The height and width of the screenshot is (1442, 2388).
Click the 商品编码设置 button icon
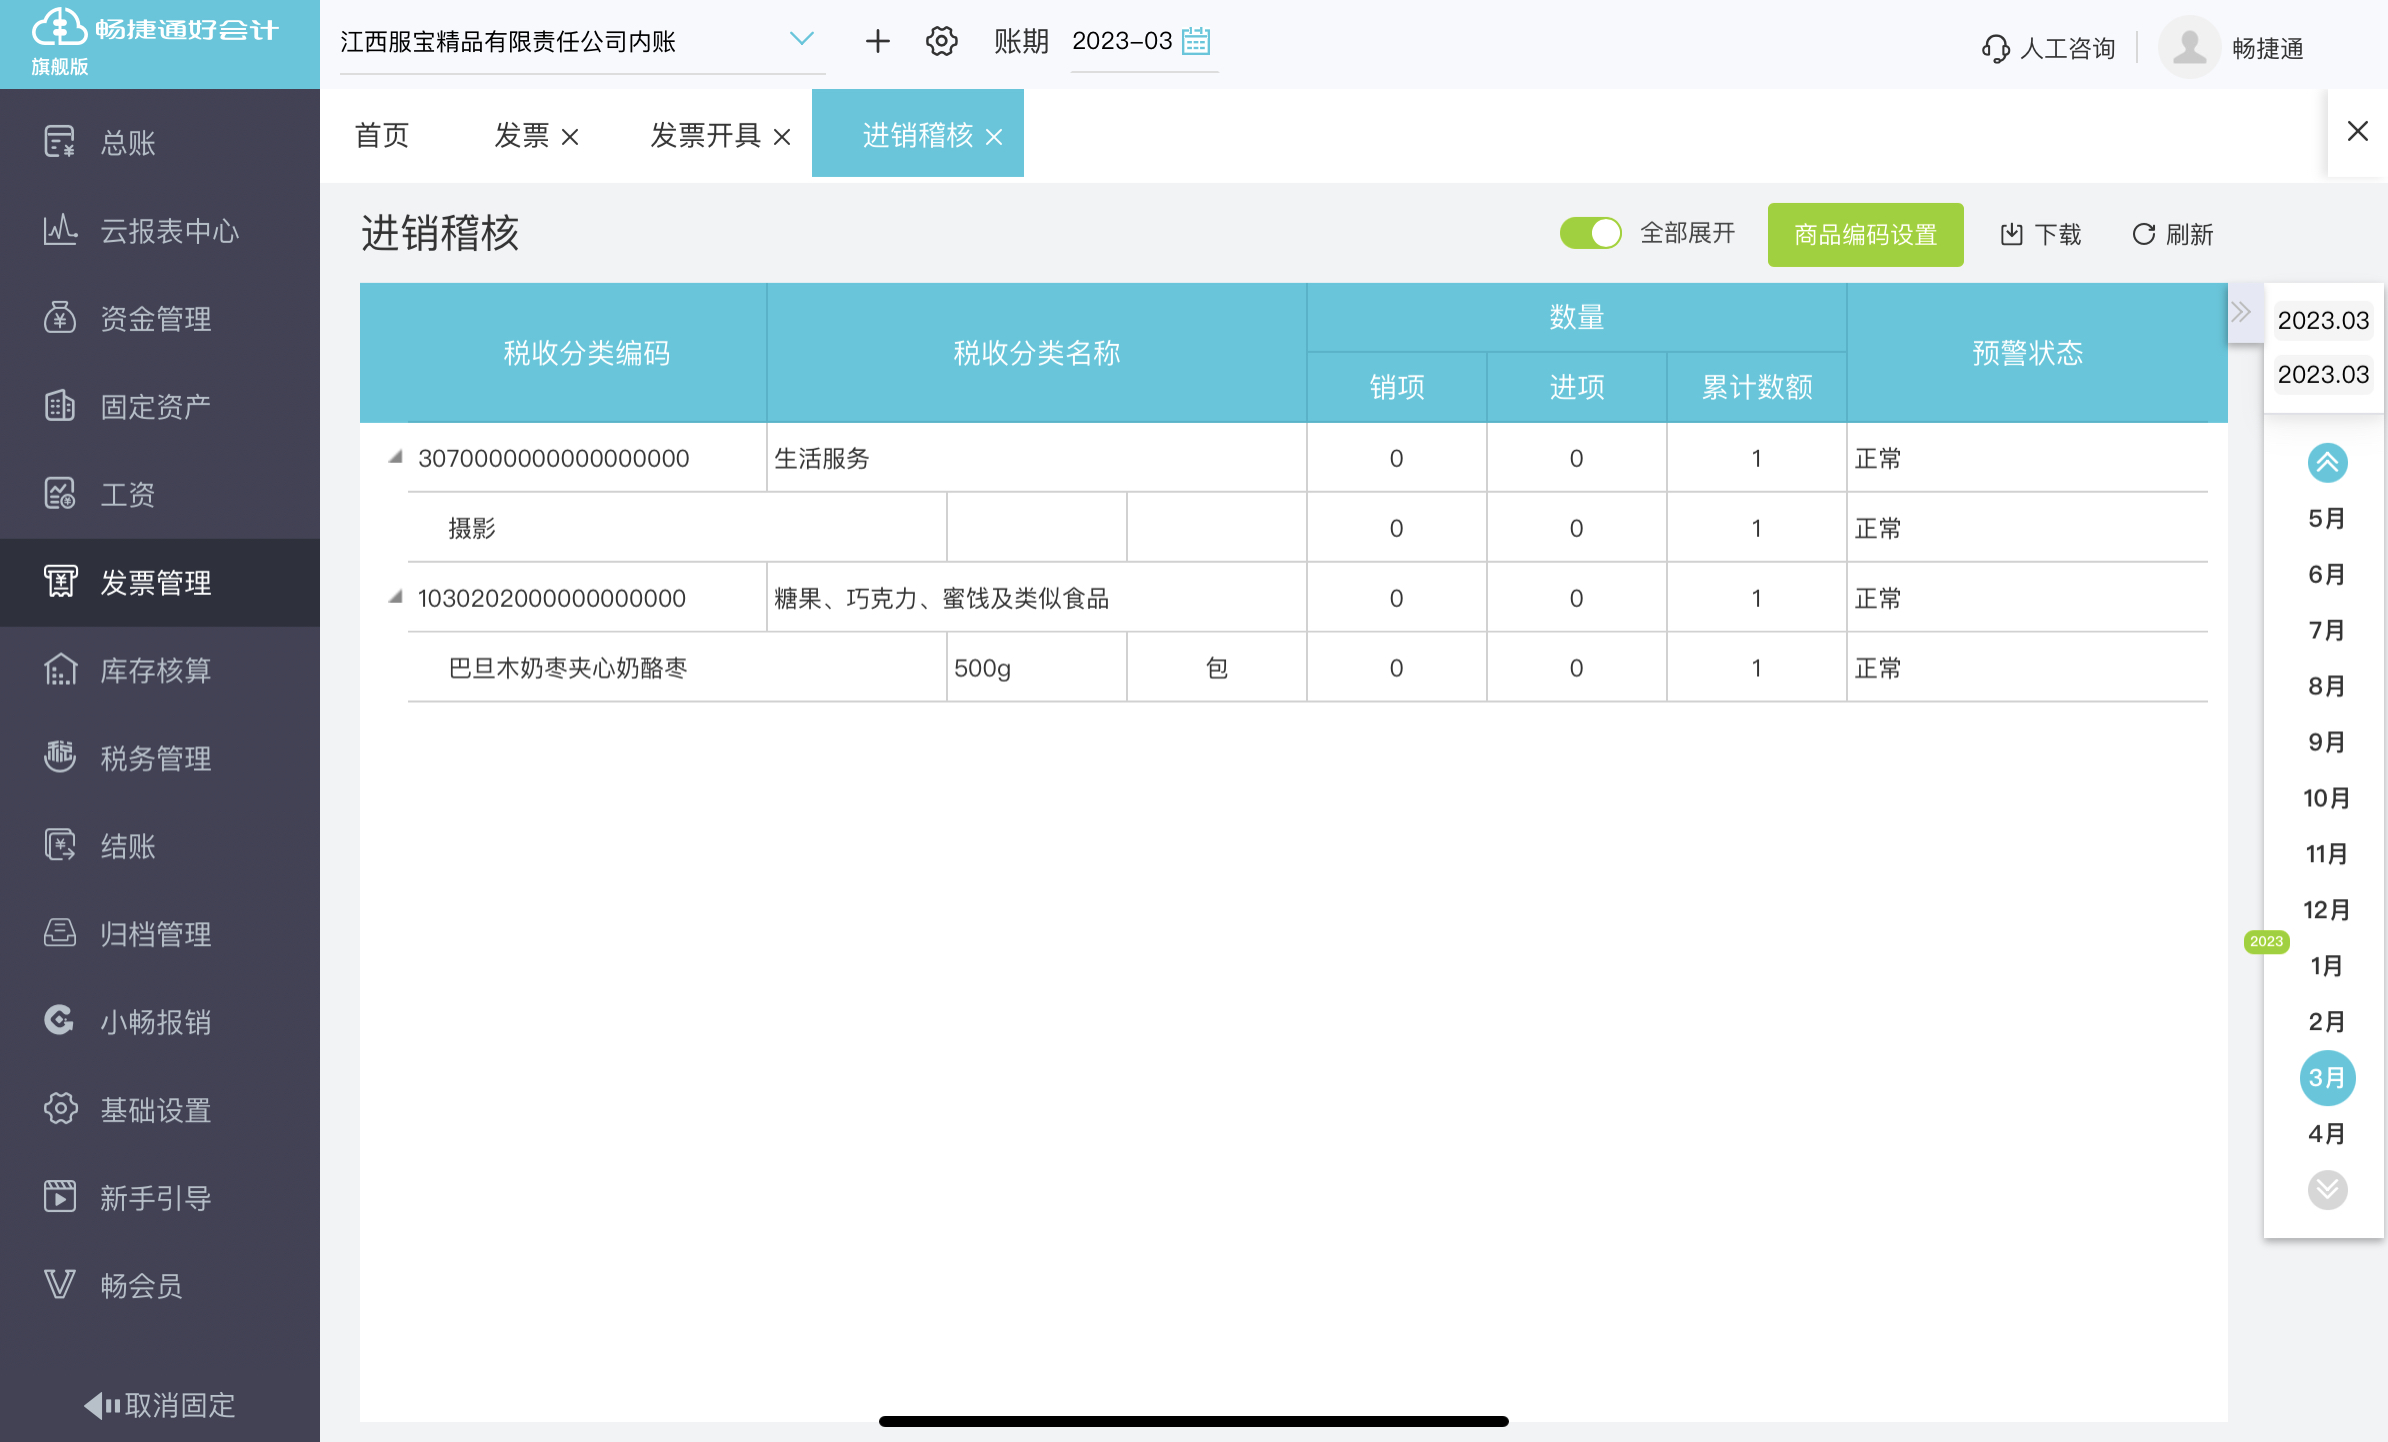click(1863, 235)
